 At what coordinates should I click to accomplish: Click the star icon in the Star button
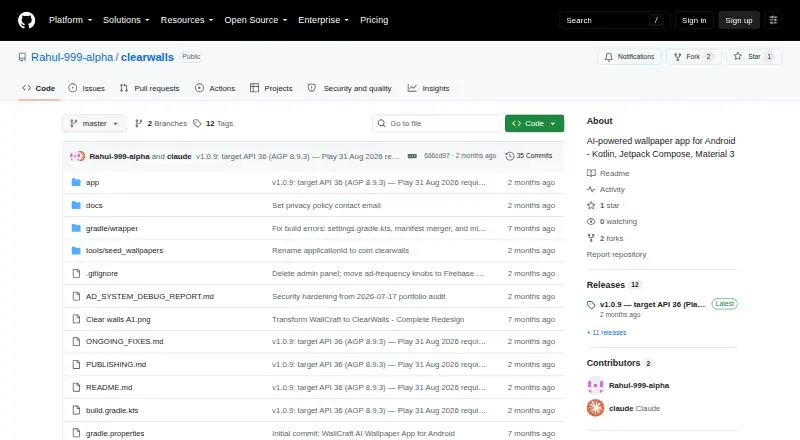tap(738, 56)
